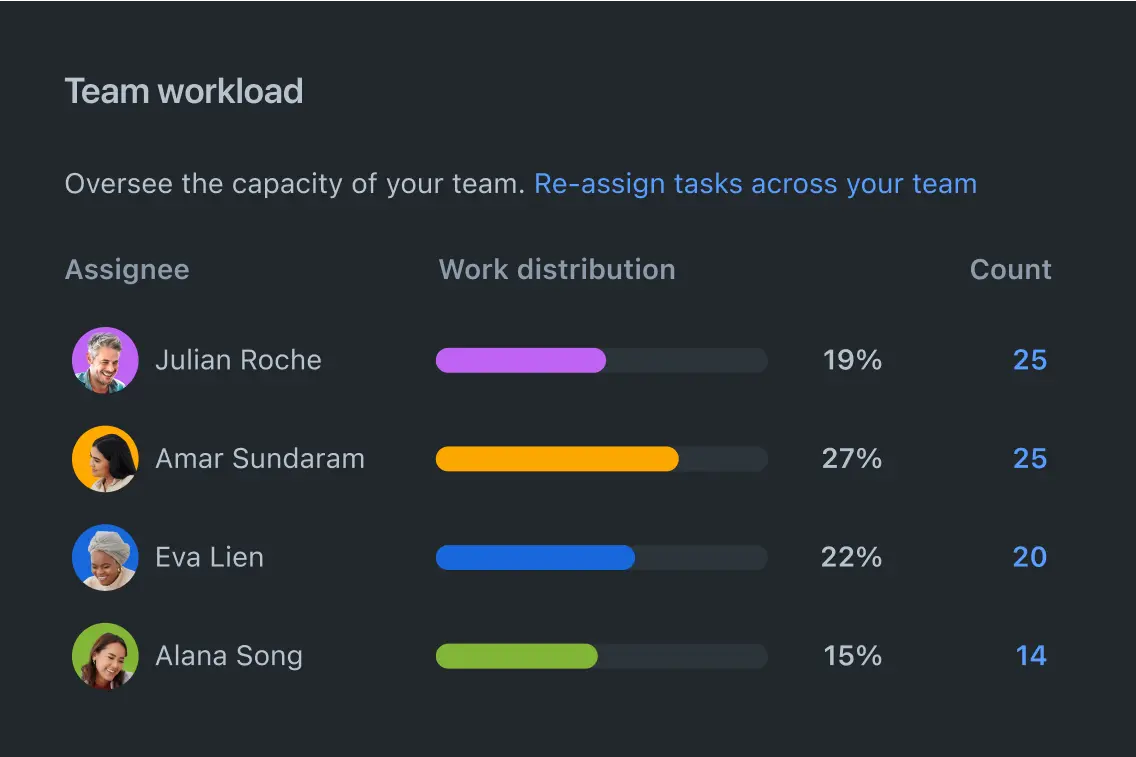Click Amar Sundaram's profile avatar
Image resolution: width=1136 pixels, height=757 pixels.
pyautogui.click(x=104, y=458)
